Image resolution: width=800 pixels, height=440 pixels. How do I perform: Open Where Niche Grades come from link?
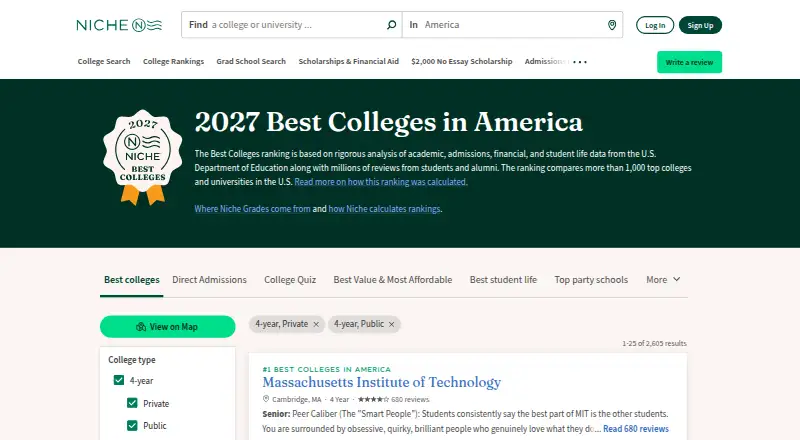[x=252, y=209]
